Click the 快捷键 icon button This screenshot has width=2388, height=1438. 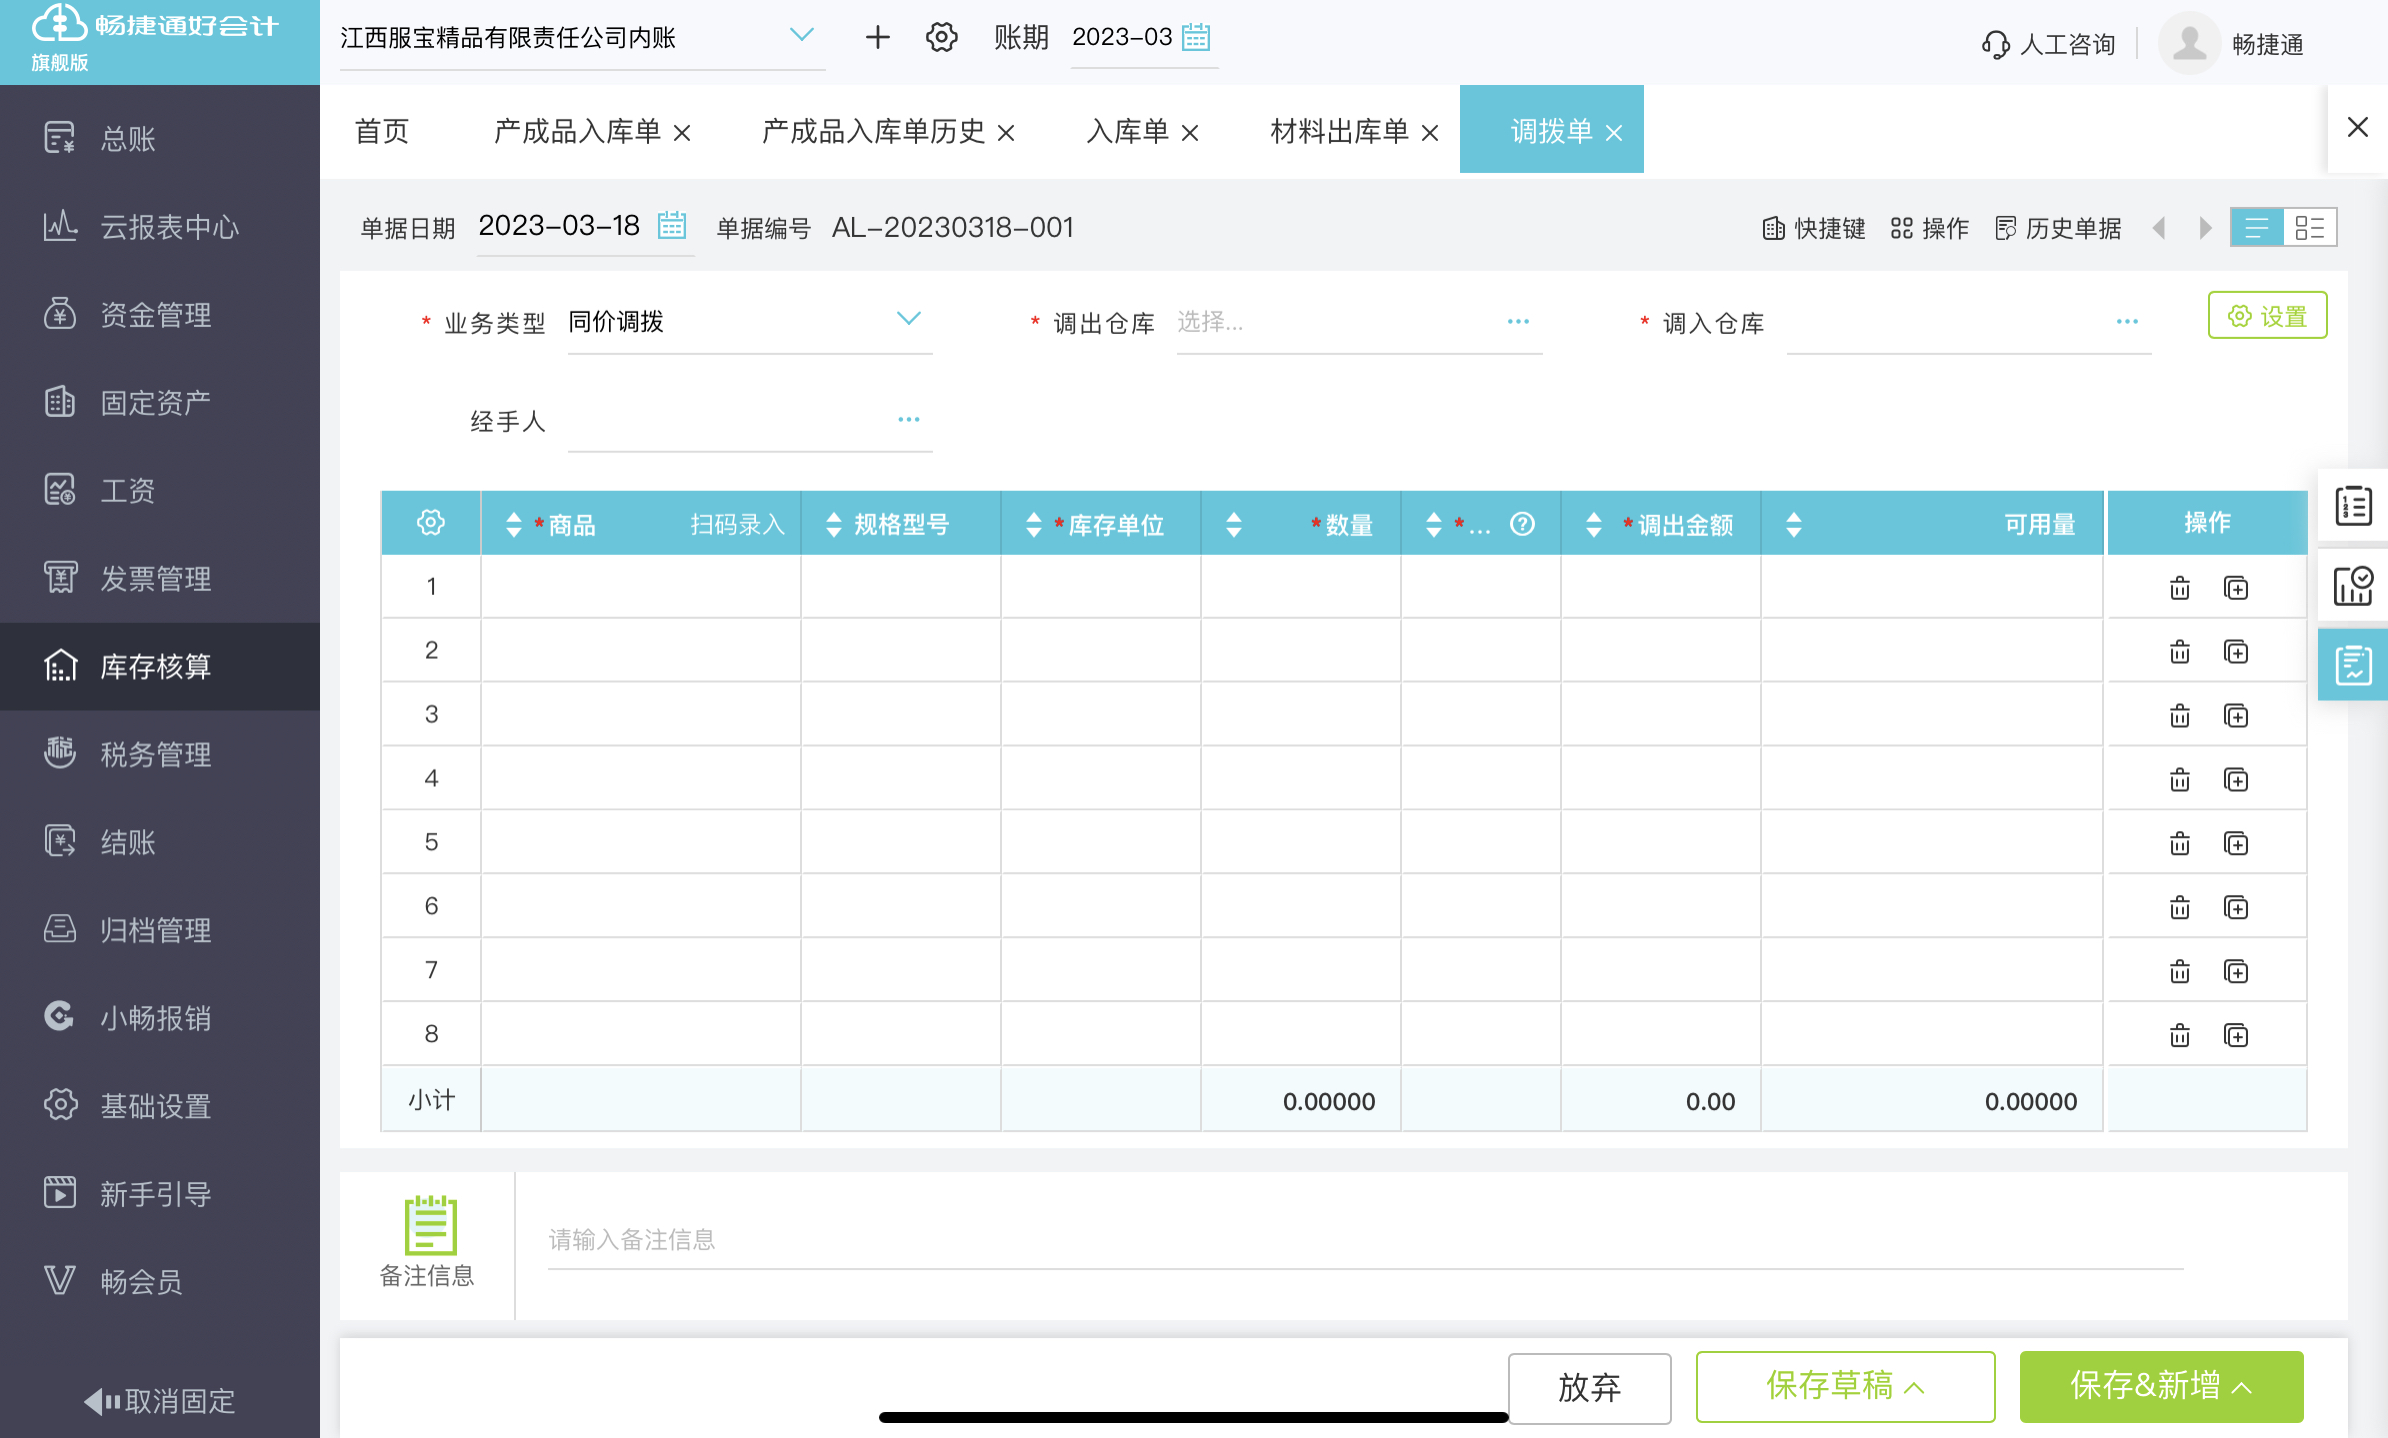tap(1774, 227)
